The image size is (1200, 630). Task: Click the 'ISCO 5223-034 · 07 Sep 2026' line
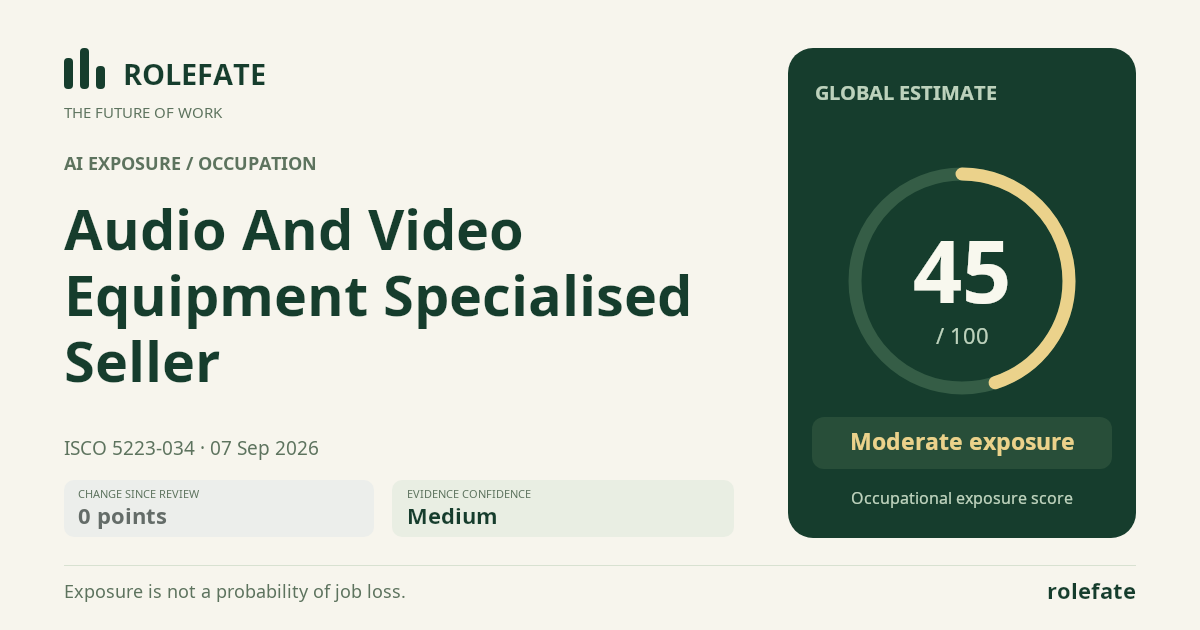tap(191, 448)
